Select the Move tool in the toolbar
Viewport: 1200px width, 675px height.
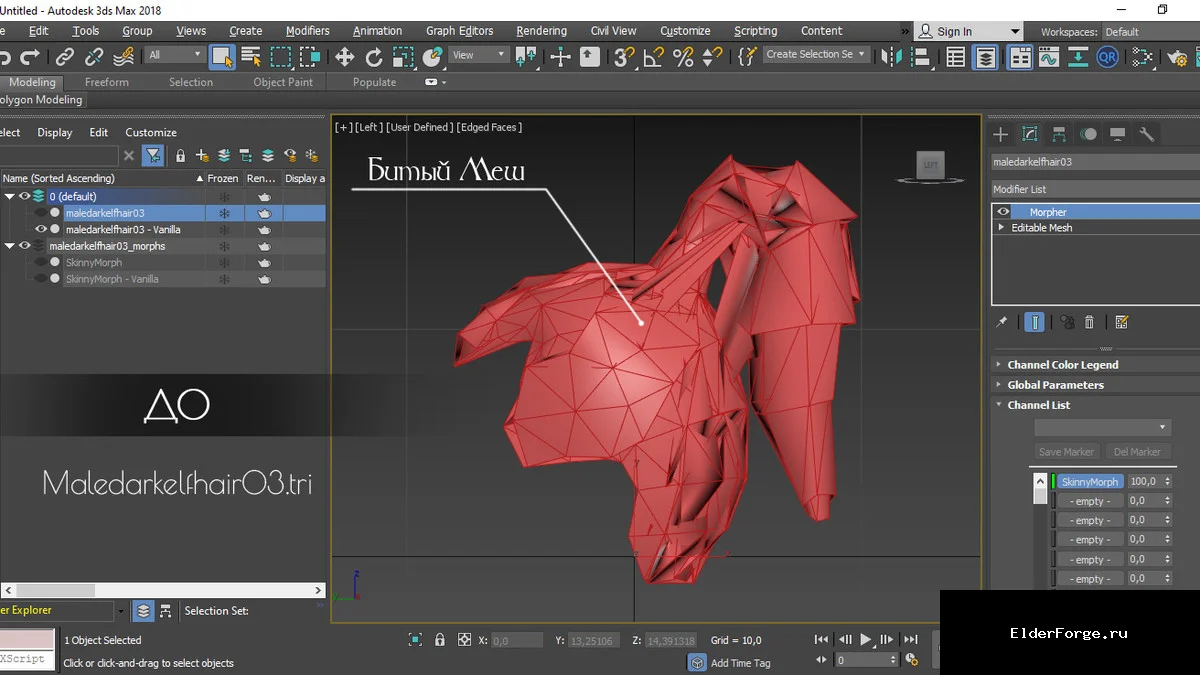345,57
